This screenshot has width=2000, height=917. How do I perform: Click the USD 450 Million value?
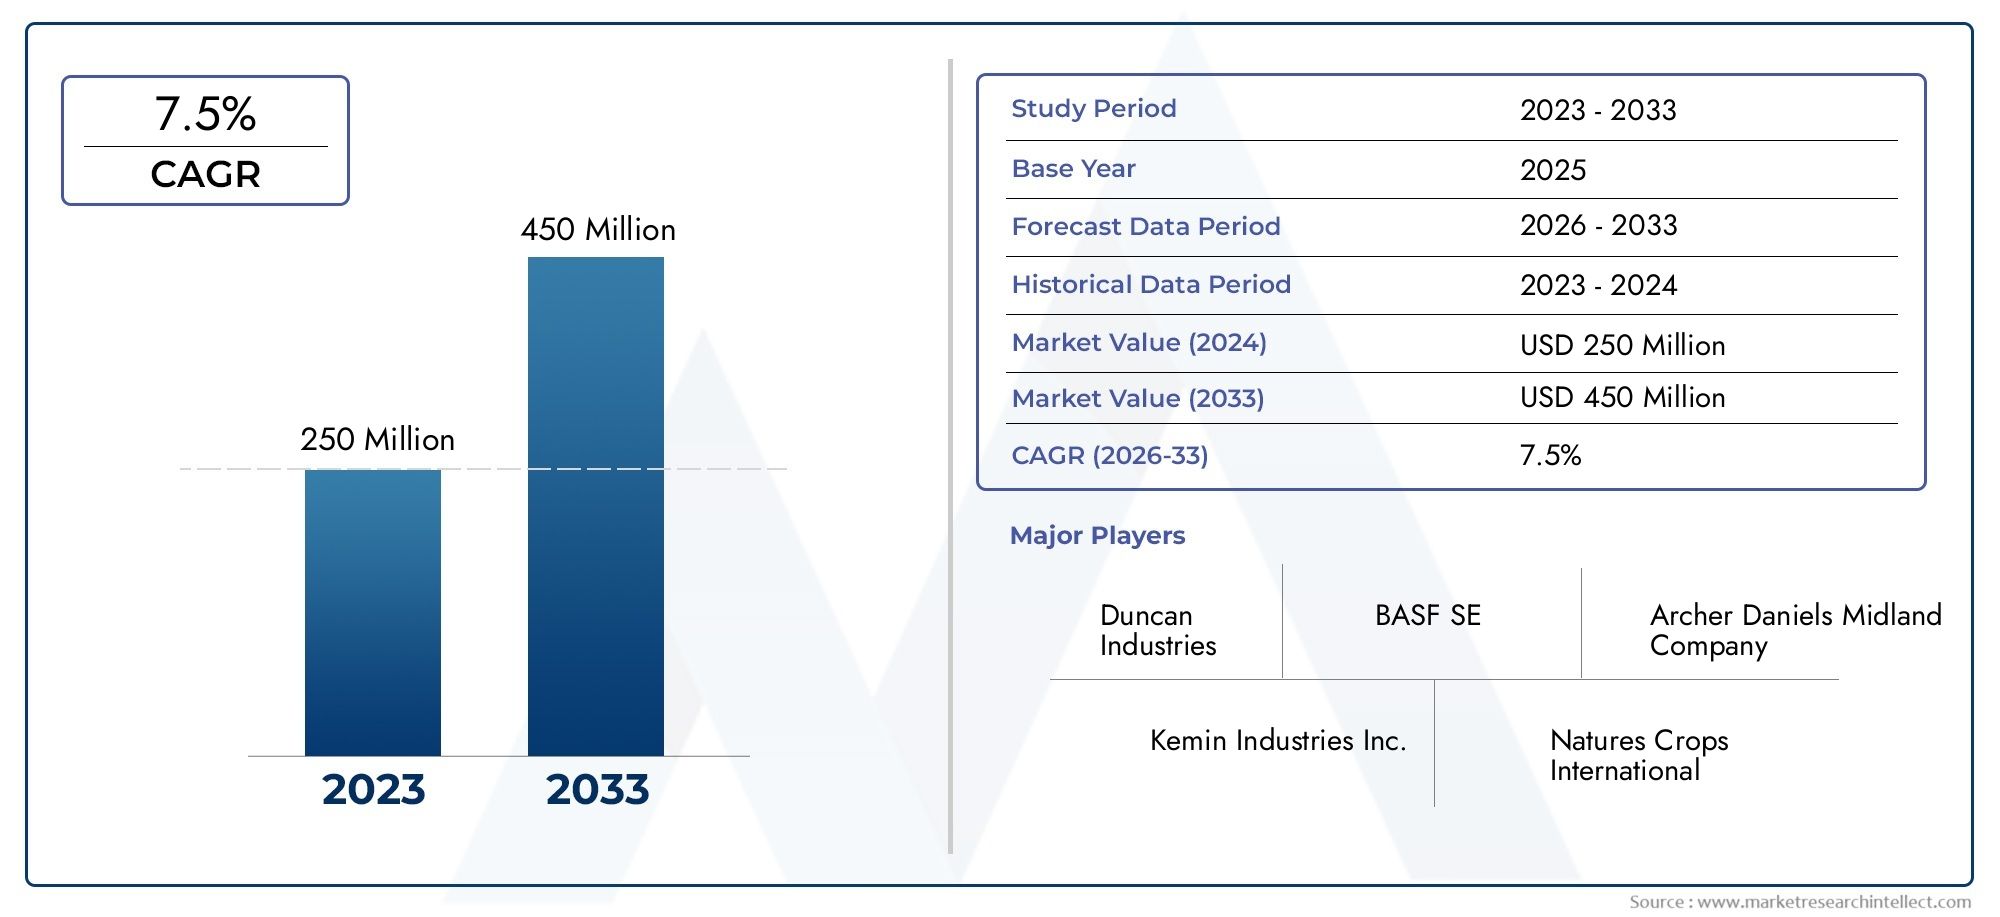(x=1623, y=398)
